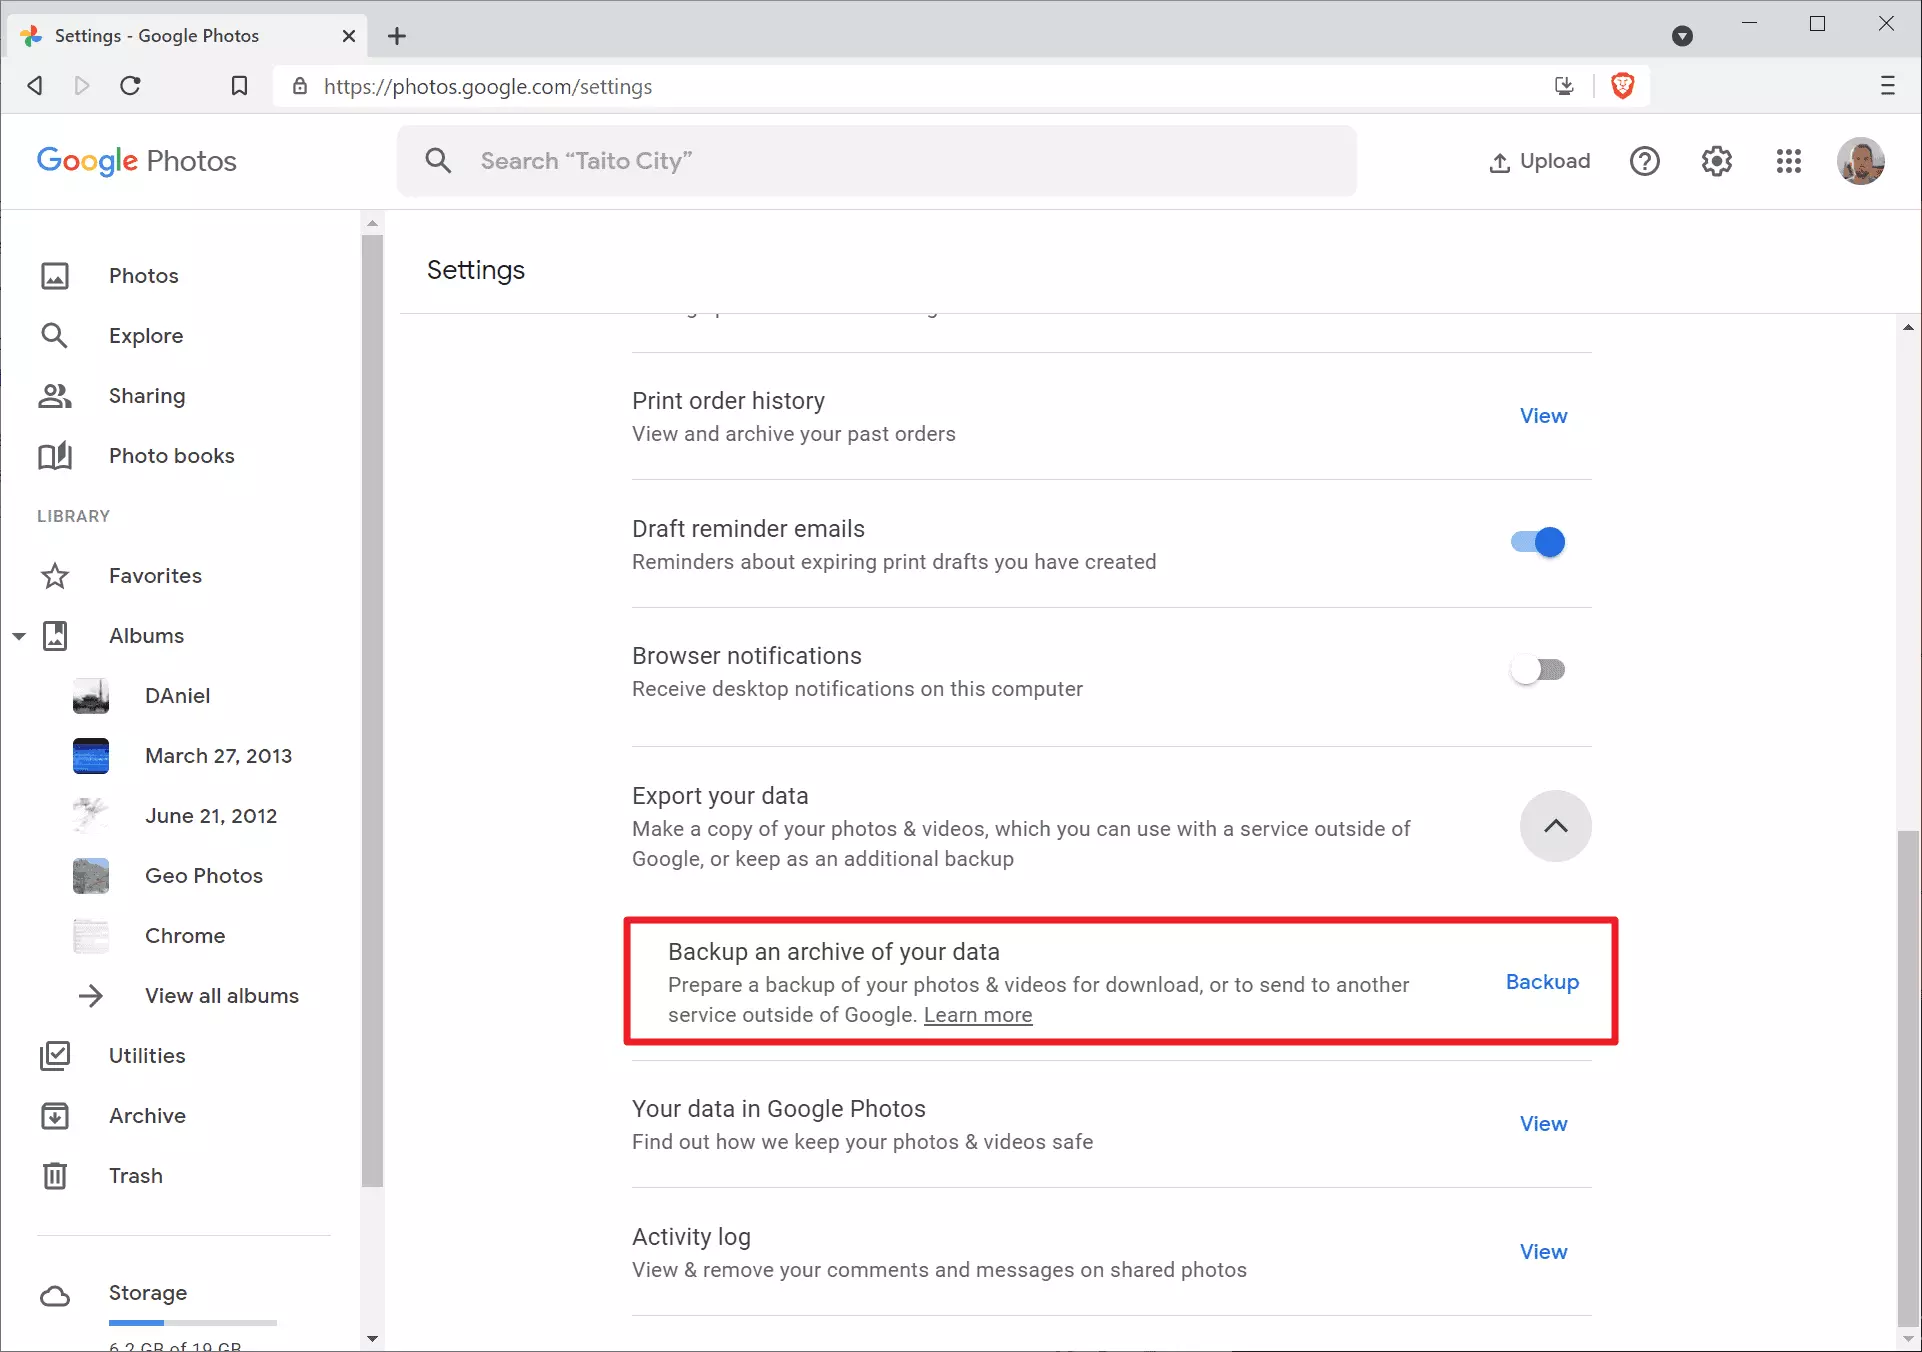
Task: Collapse the Export your data section
Action: click(x=1556, y=825)
